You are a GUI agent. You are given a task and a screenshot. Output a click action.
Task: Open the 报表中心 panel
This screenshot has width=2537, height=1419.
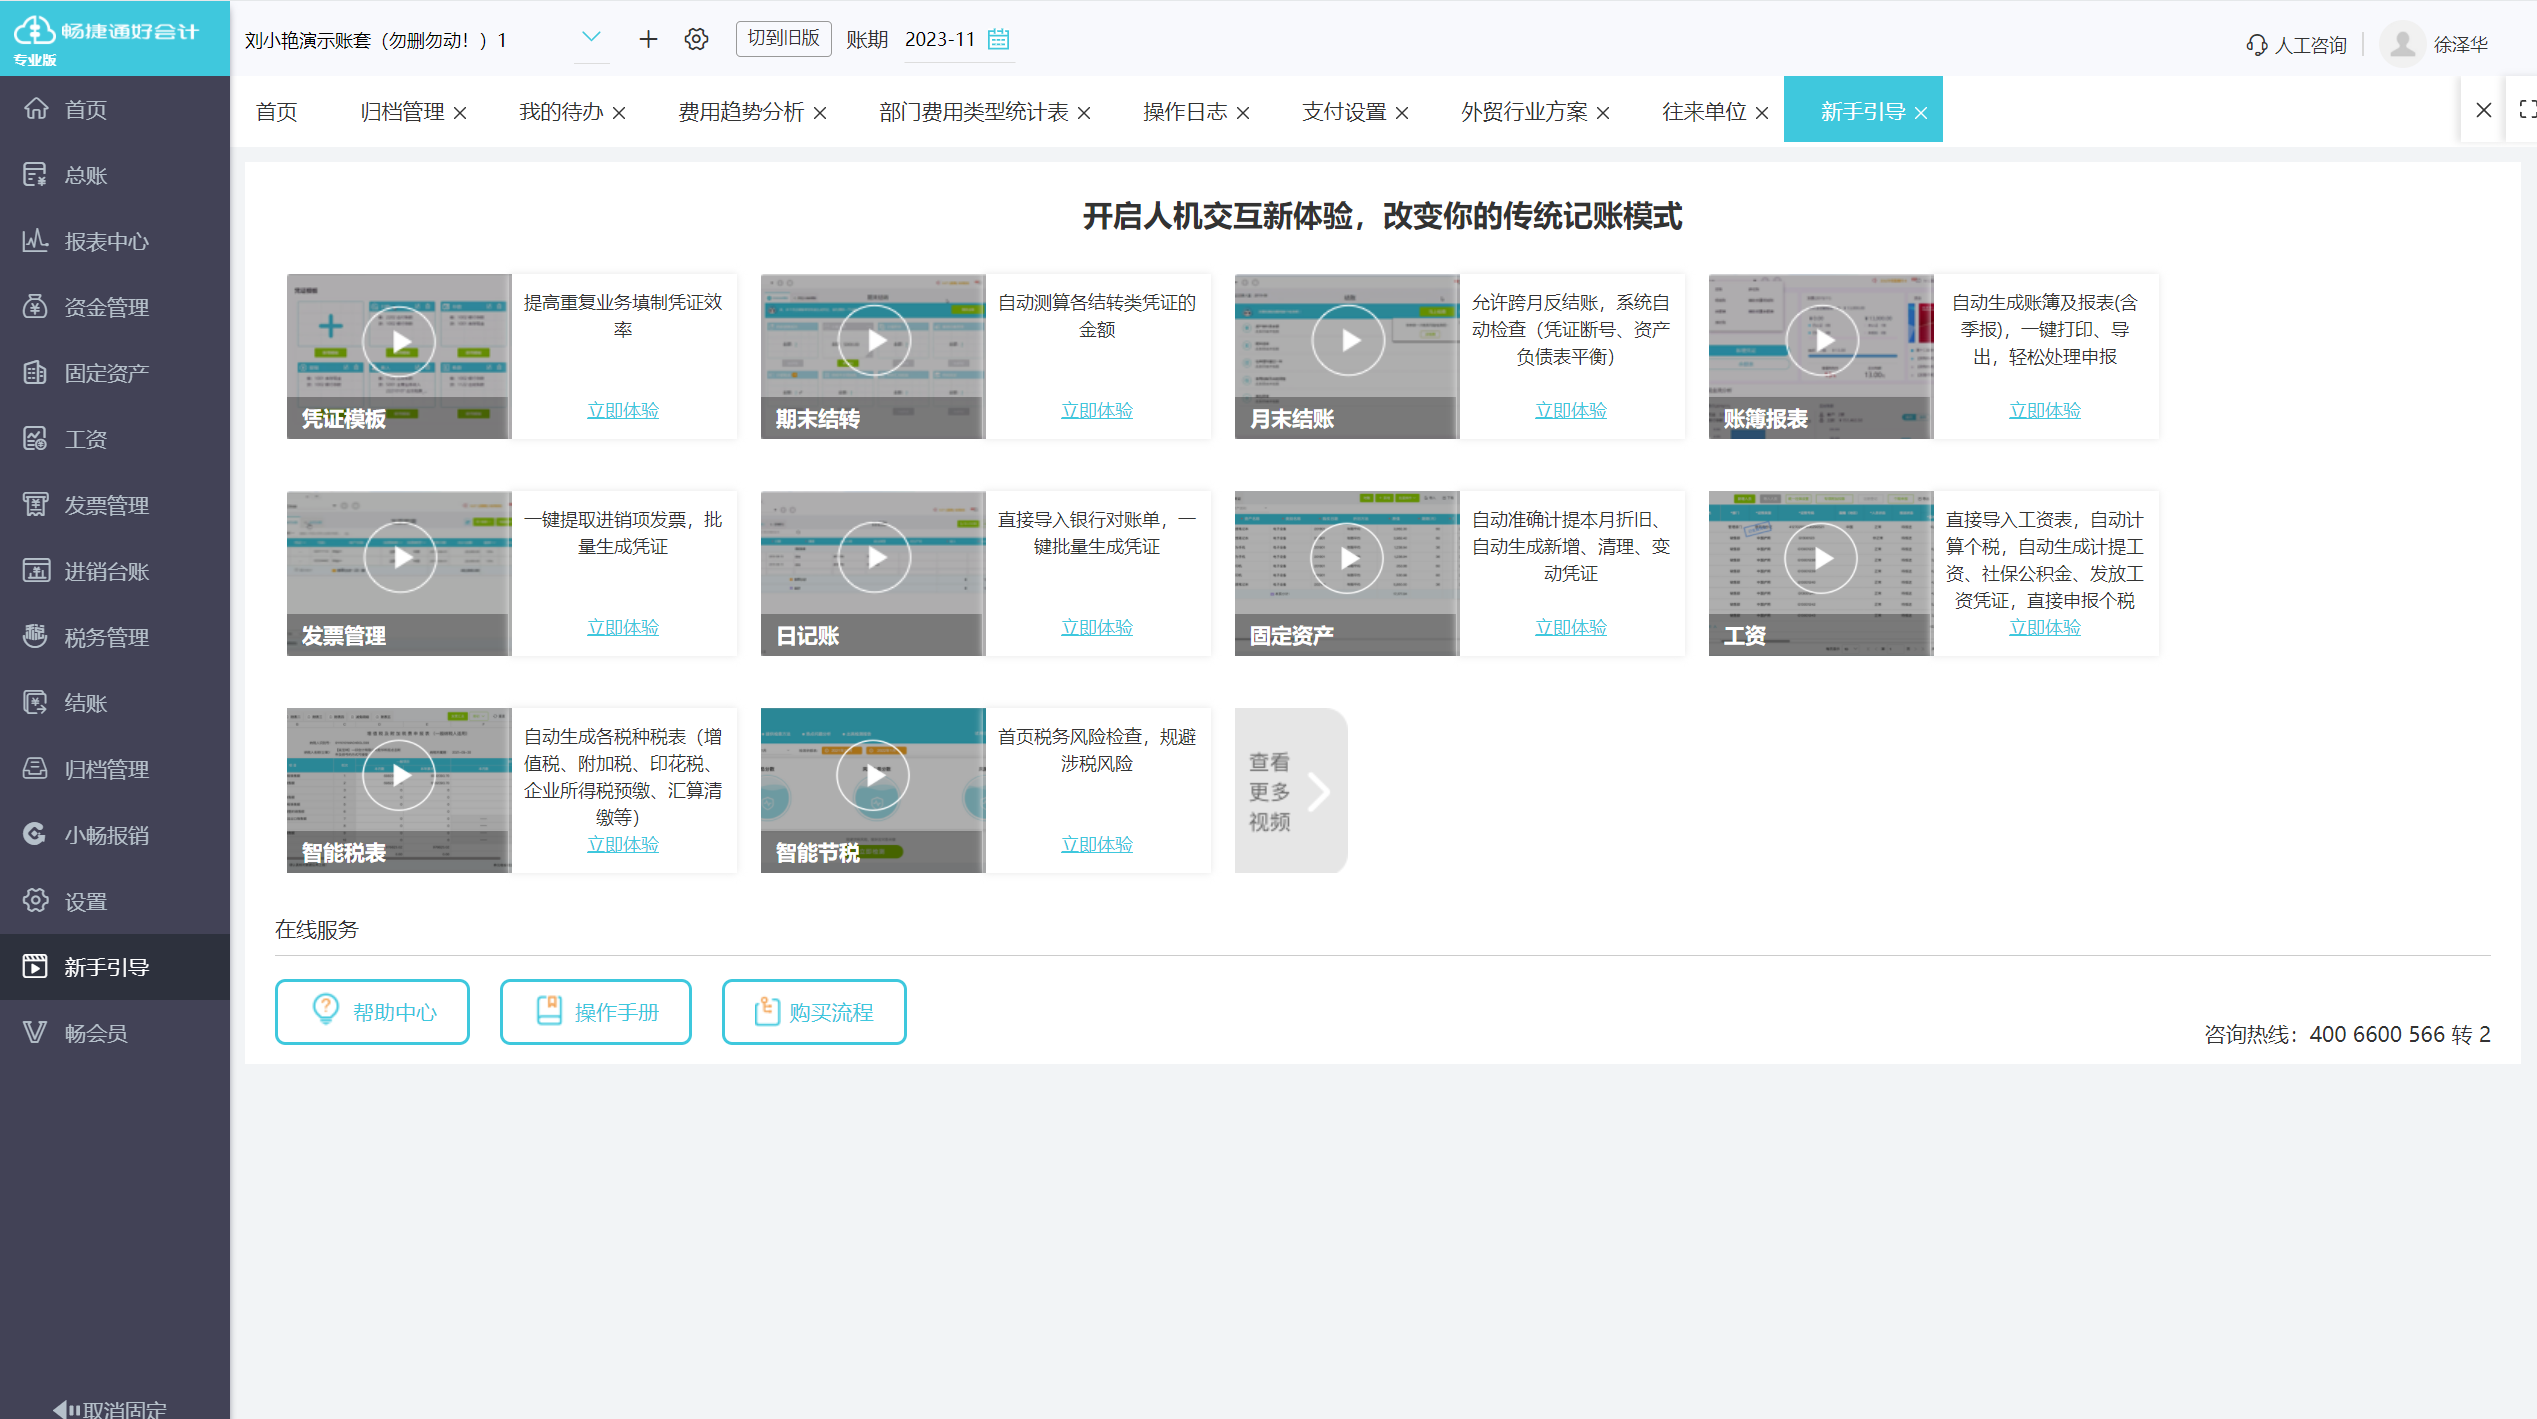coord(113,241)
